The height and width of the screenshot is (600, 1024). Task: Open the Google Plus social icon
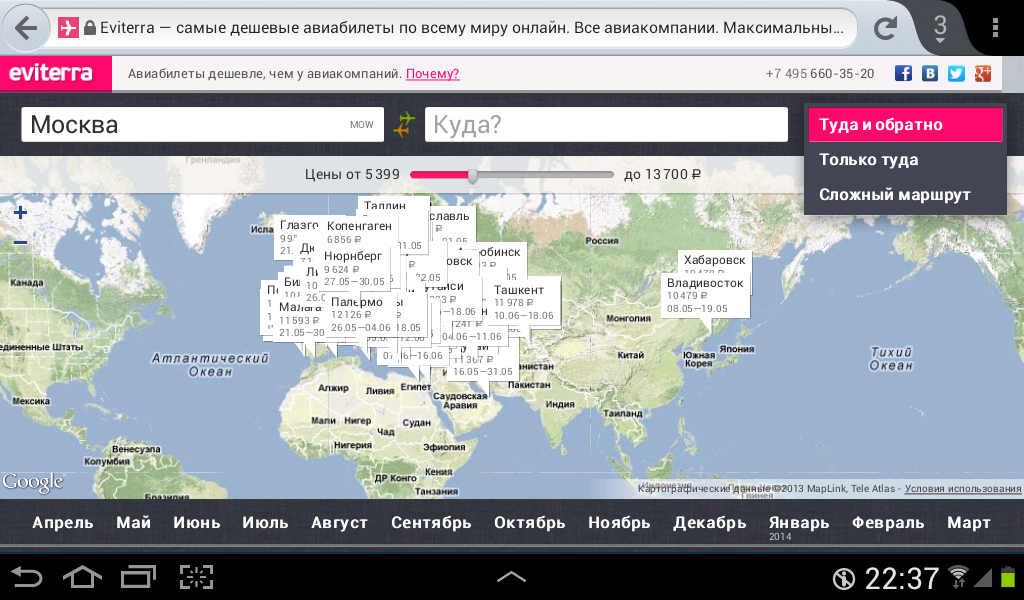click(x=983, y=73)
